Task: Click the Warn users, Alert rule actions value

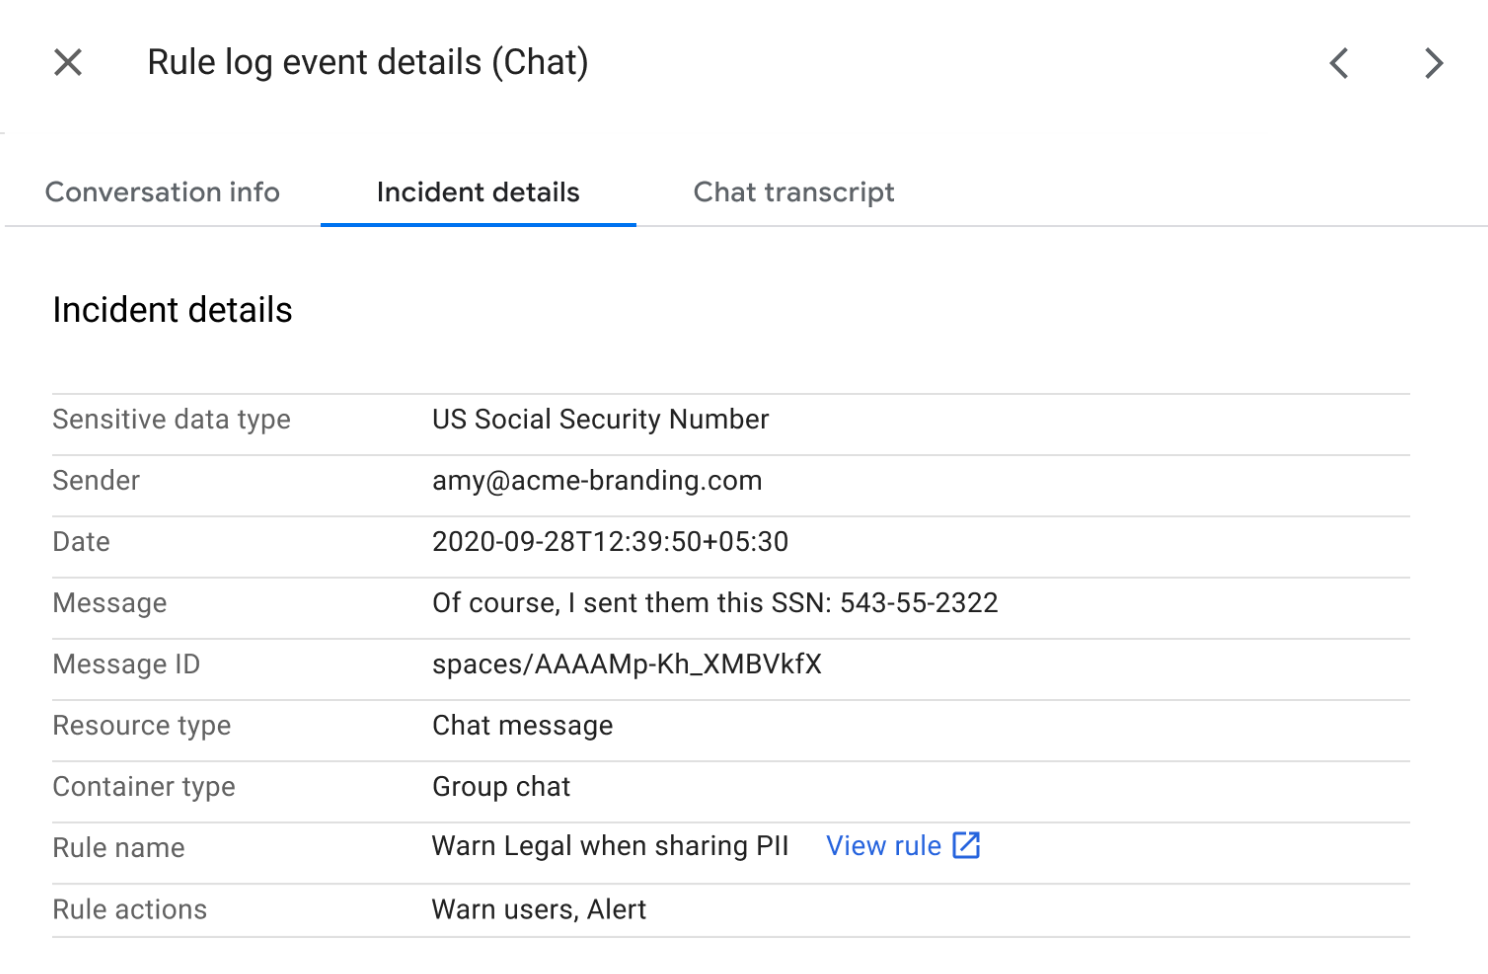Action: 539,910
